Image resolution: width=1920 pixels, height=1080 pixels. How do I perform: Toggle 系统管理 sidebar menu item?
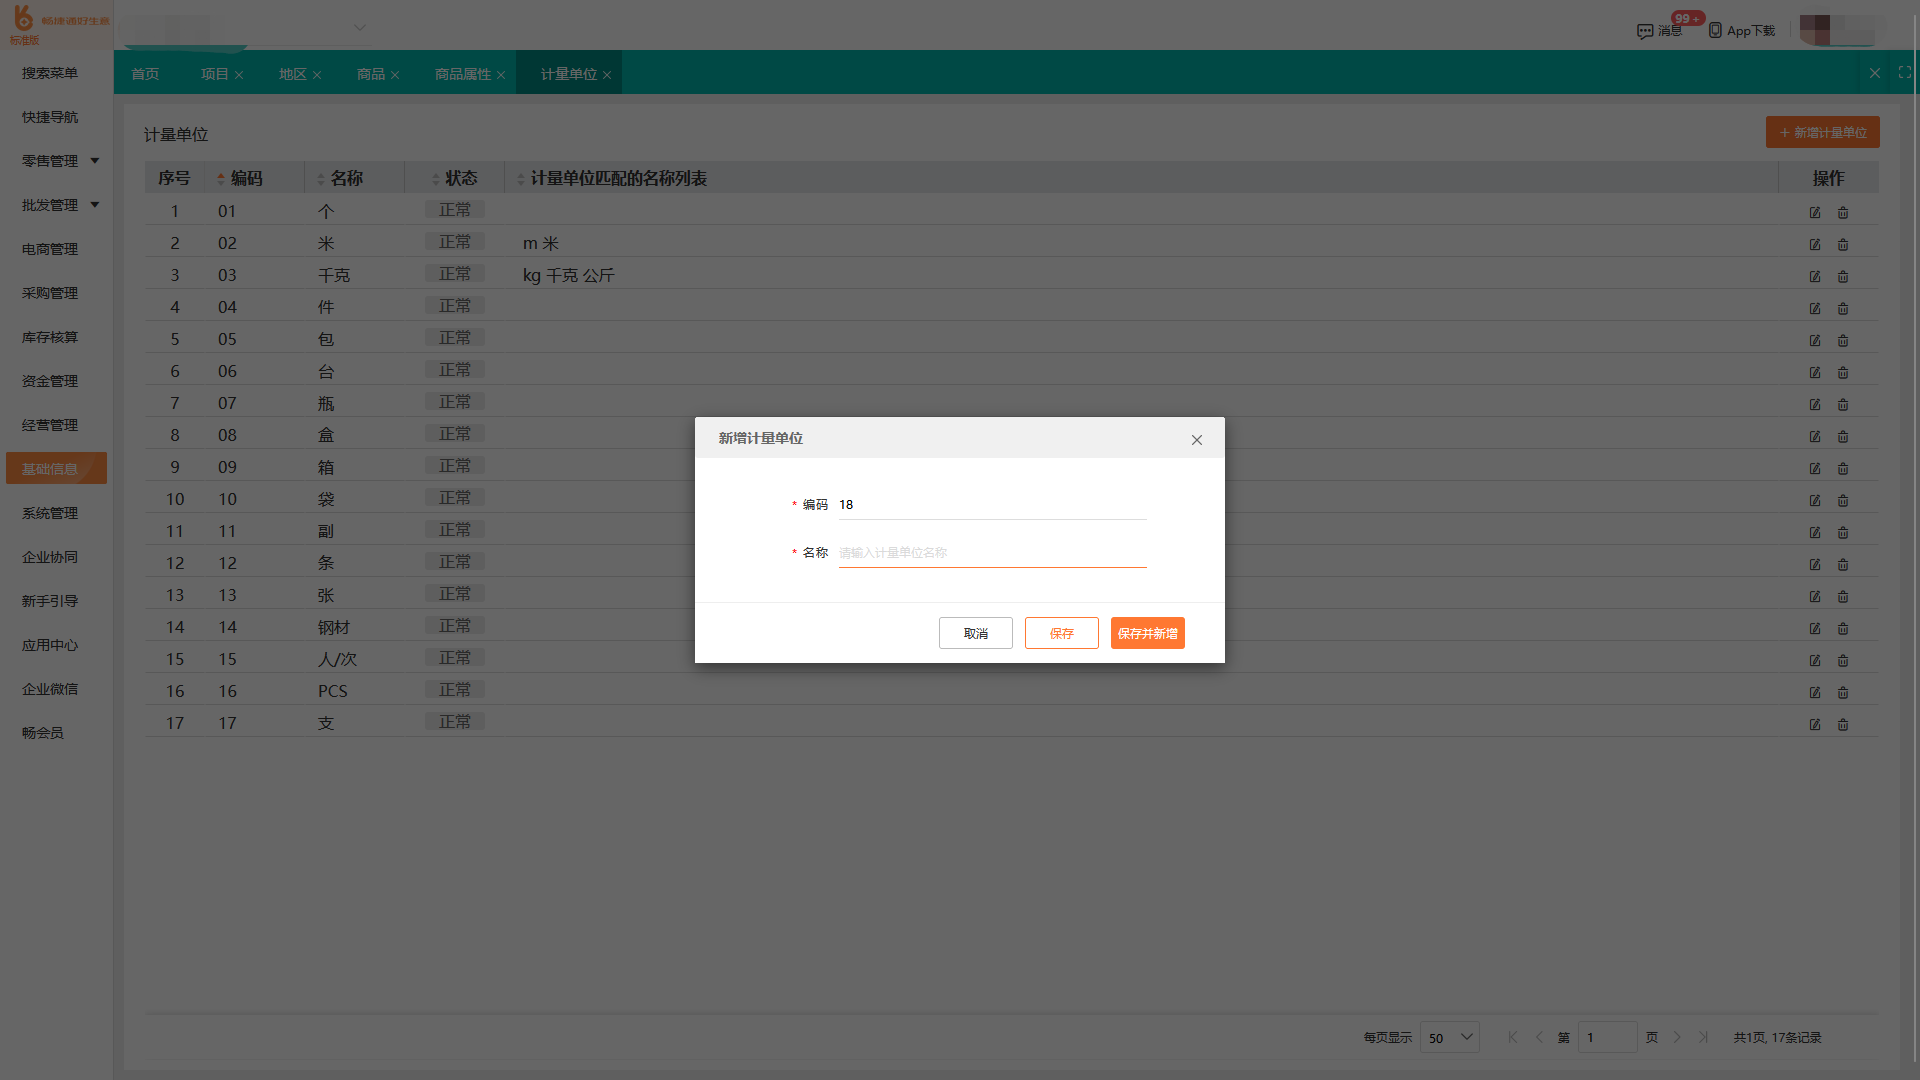(x=57, y=512)
